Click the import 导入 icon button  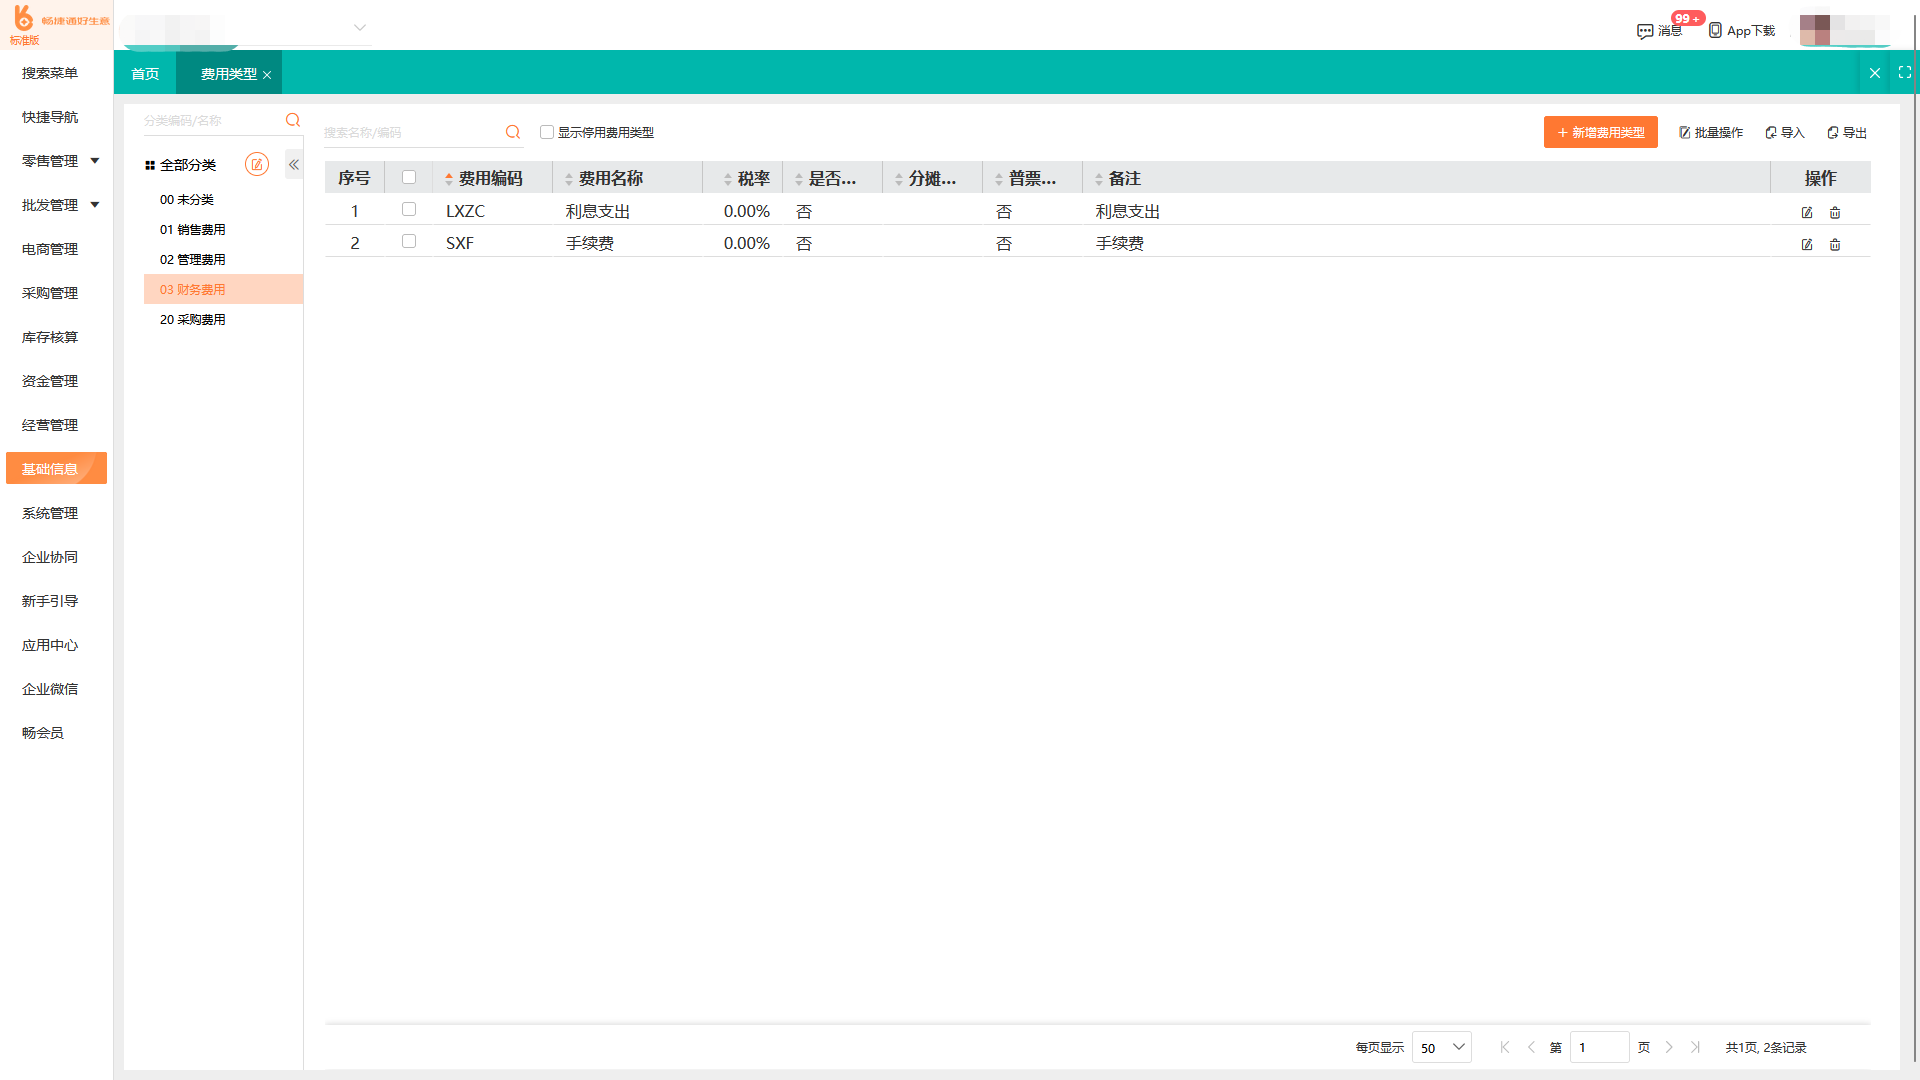[x=1788, y=132]
